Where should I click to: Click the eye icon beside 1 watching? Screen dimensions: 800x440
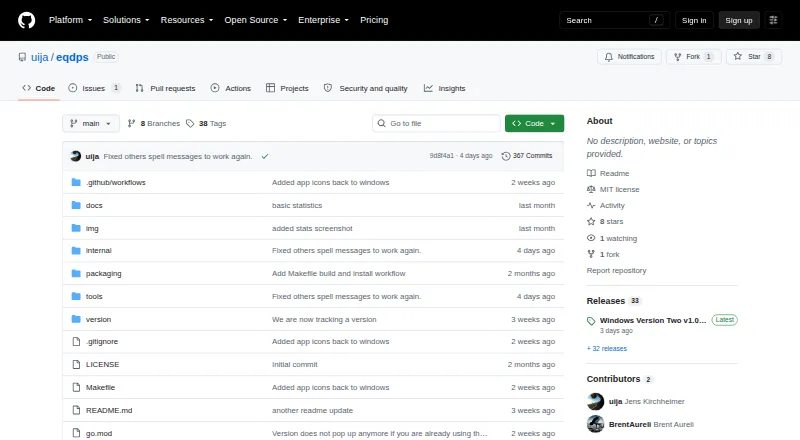coord(591,238)
